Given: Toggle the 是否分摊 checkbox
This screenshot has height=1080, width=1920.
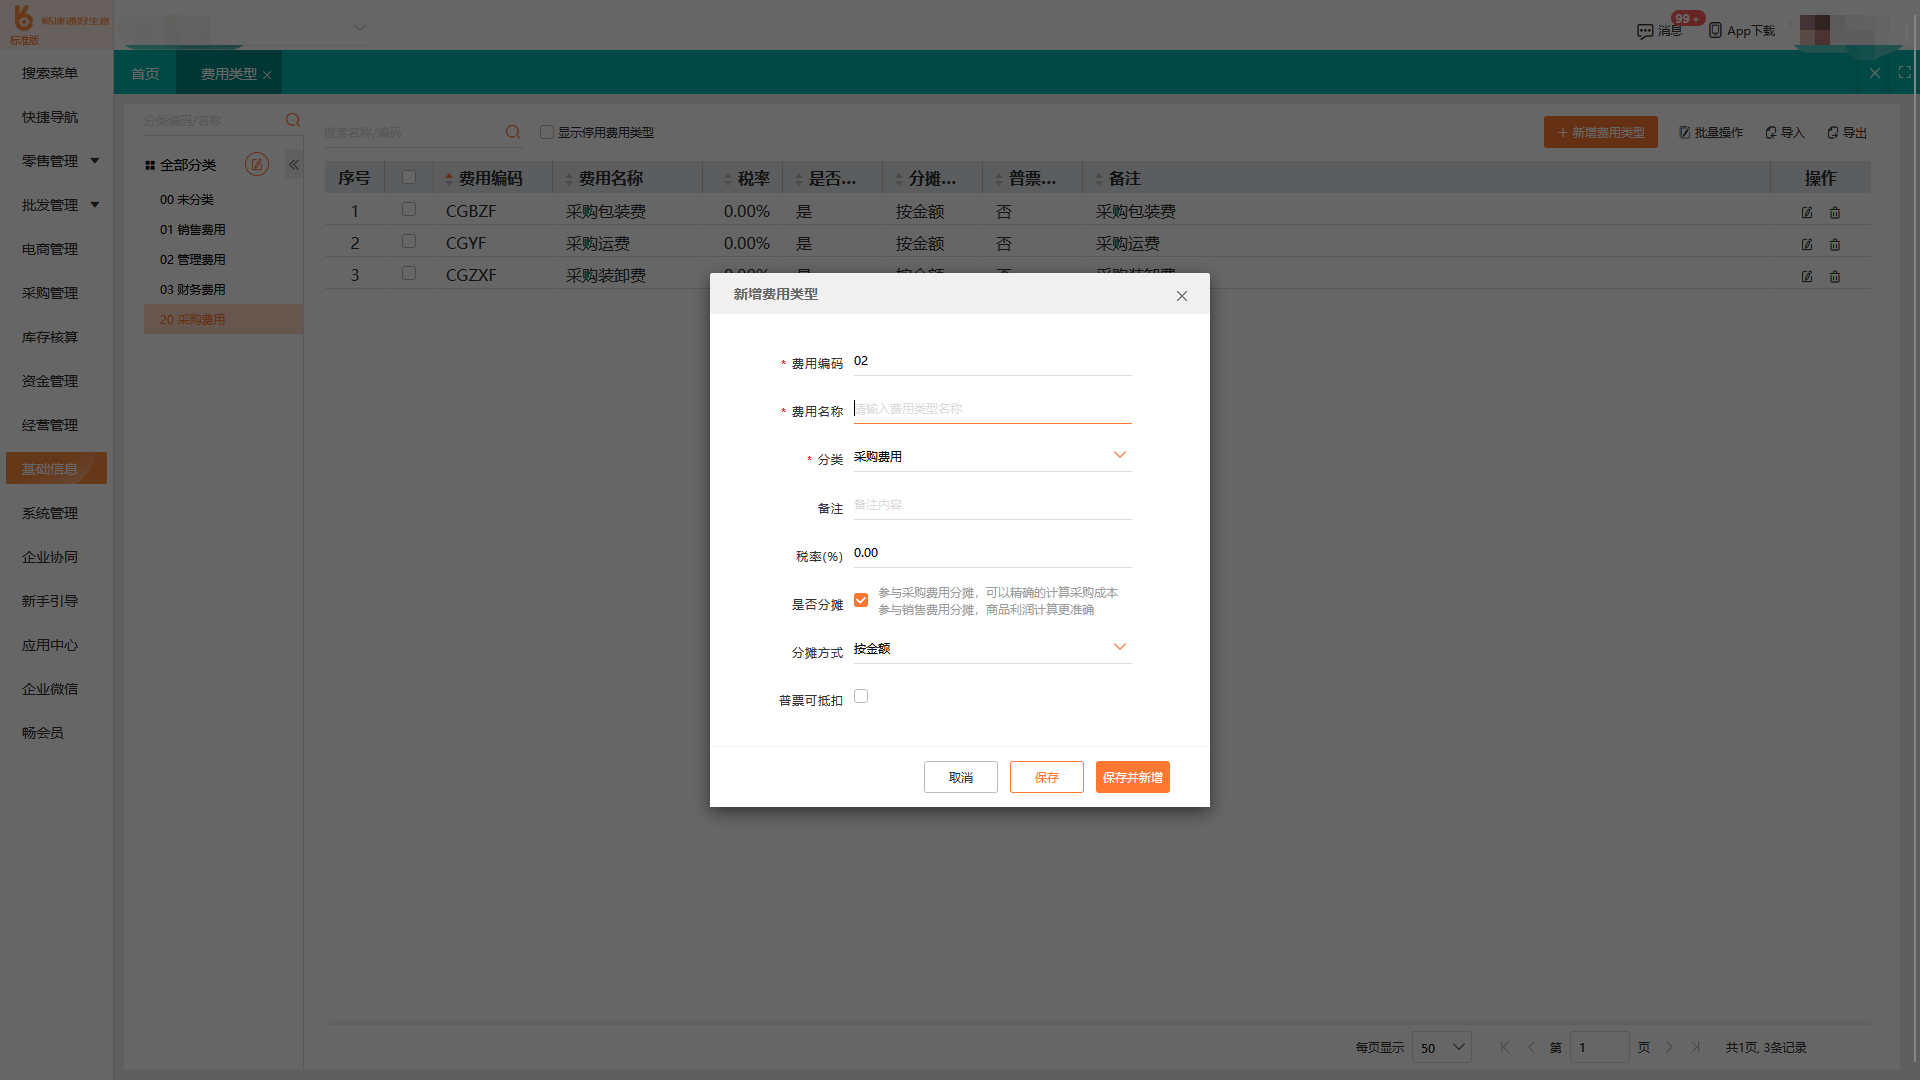Looking at the screenshot, I should point(861,601).
